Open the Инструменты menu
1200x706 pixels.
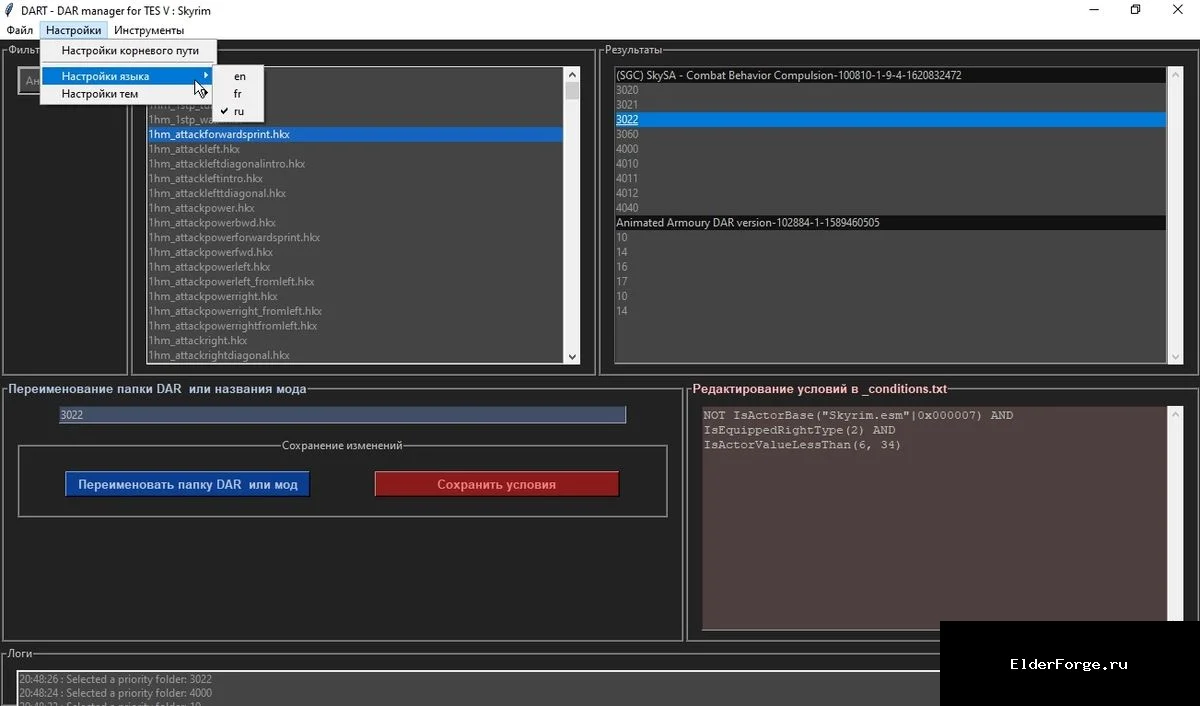(148, 31)
